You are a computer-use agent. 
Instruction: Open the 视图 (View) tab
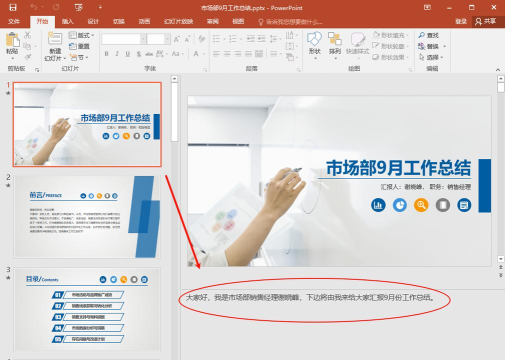238,22
